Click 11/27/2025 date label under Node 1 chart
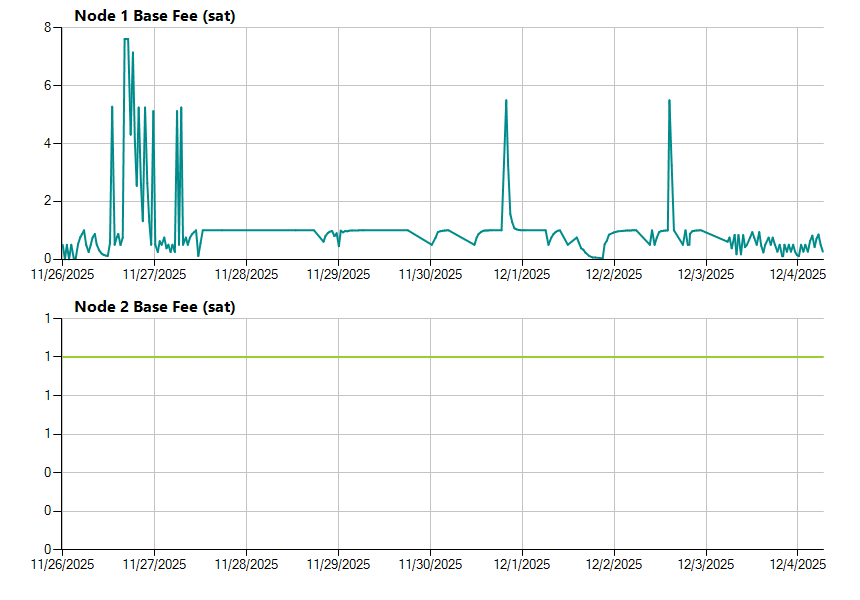860x600 pixels. tap(154, 274)
